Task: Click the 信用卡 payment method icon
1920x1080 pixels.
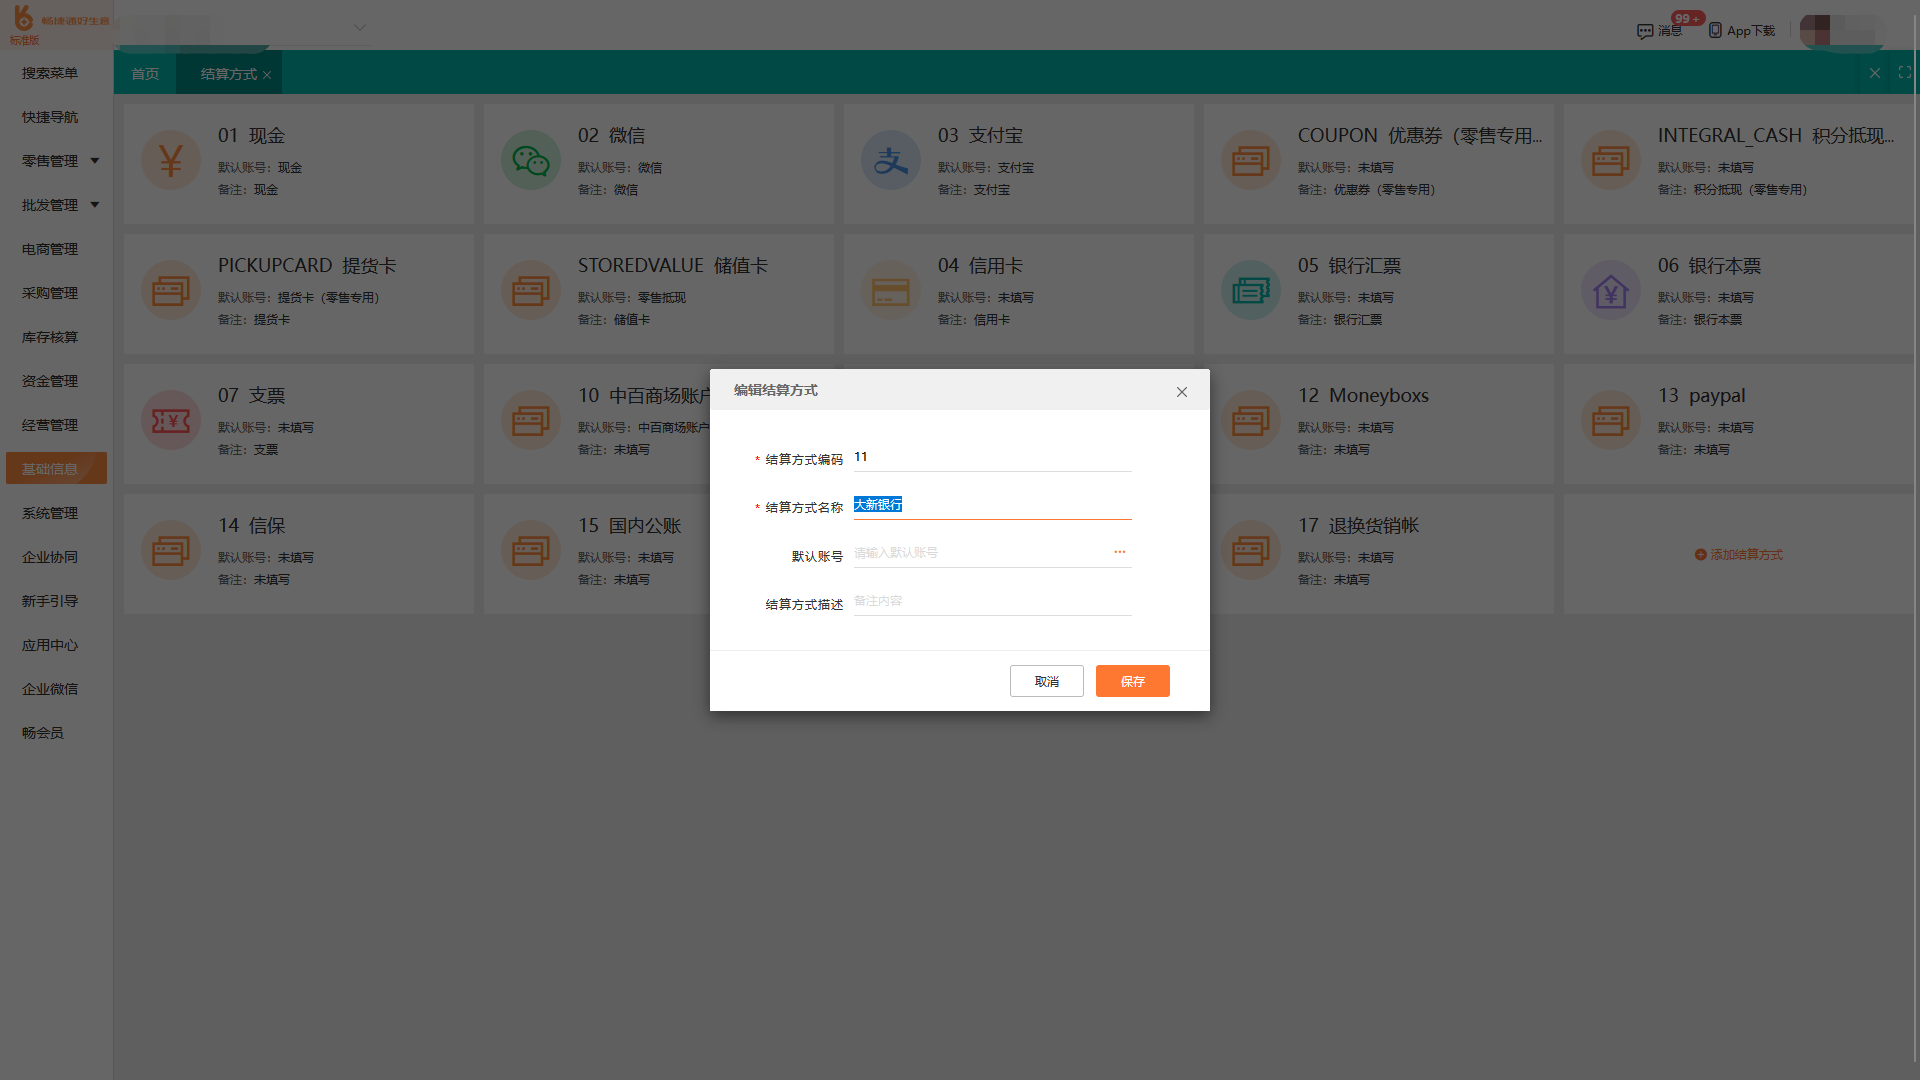Action: [890, 290]
